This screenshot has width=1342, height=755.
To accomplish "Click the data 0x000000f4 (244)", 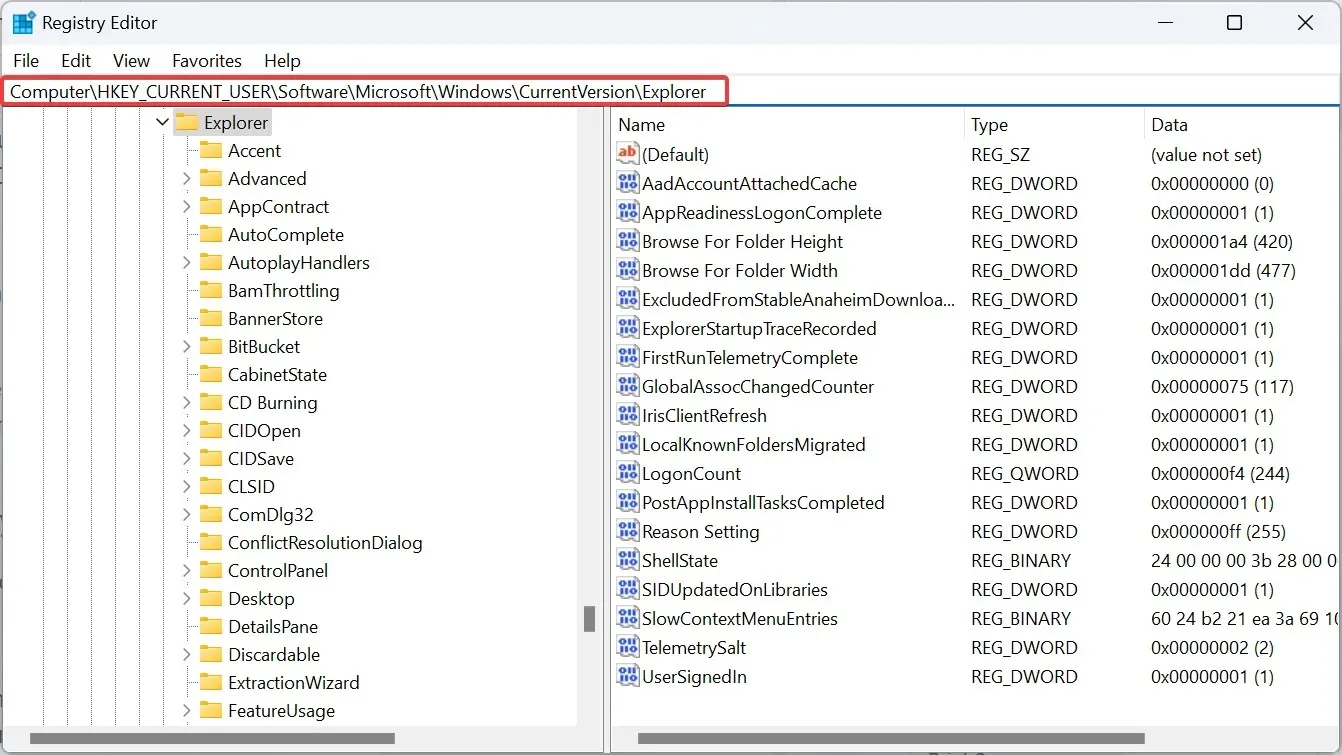I will coord(1220,473).
